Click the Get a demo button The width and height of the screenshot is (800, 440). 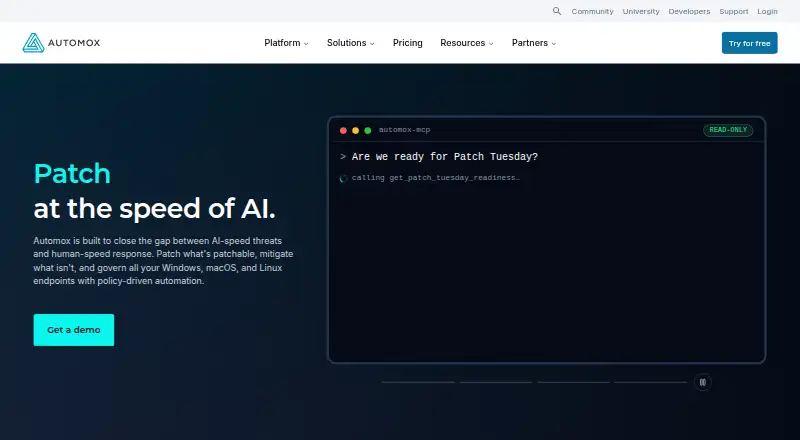coord(74,330)
